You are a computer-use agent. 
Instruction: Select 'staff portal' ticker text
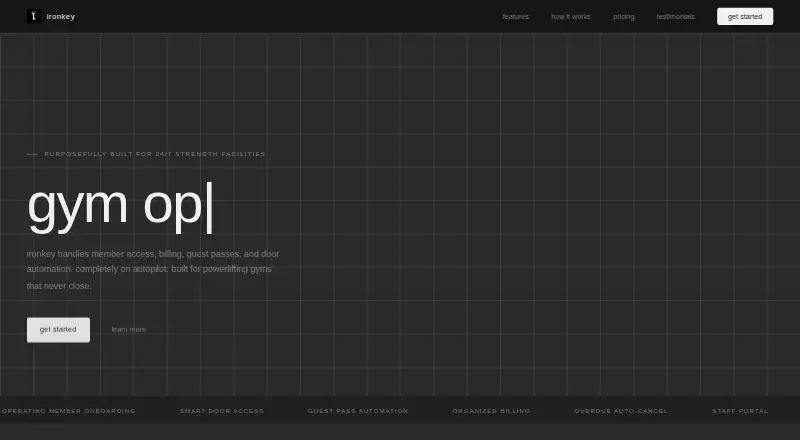pos(740,411)
